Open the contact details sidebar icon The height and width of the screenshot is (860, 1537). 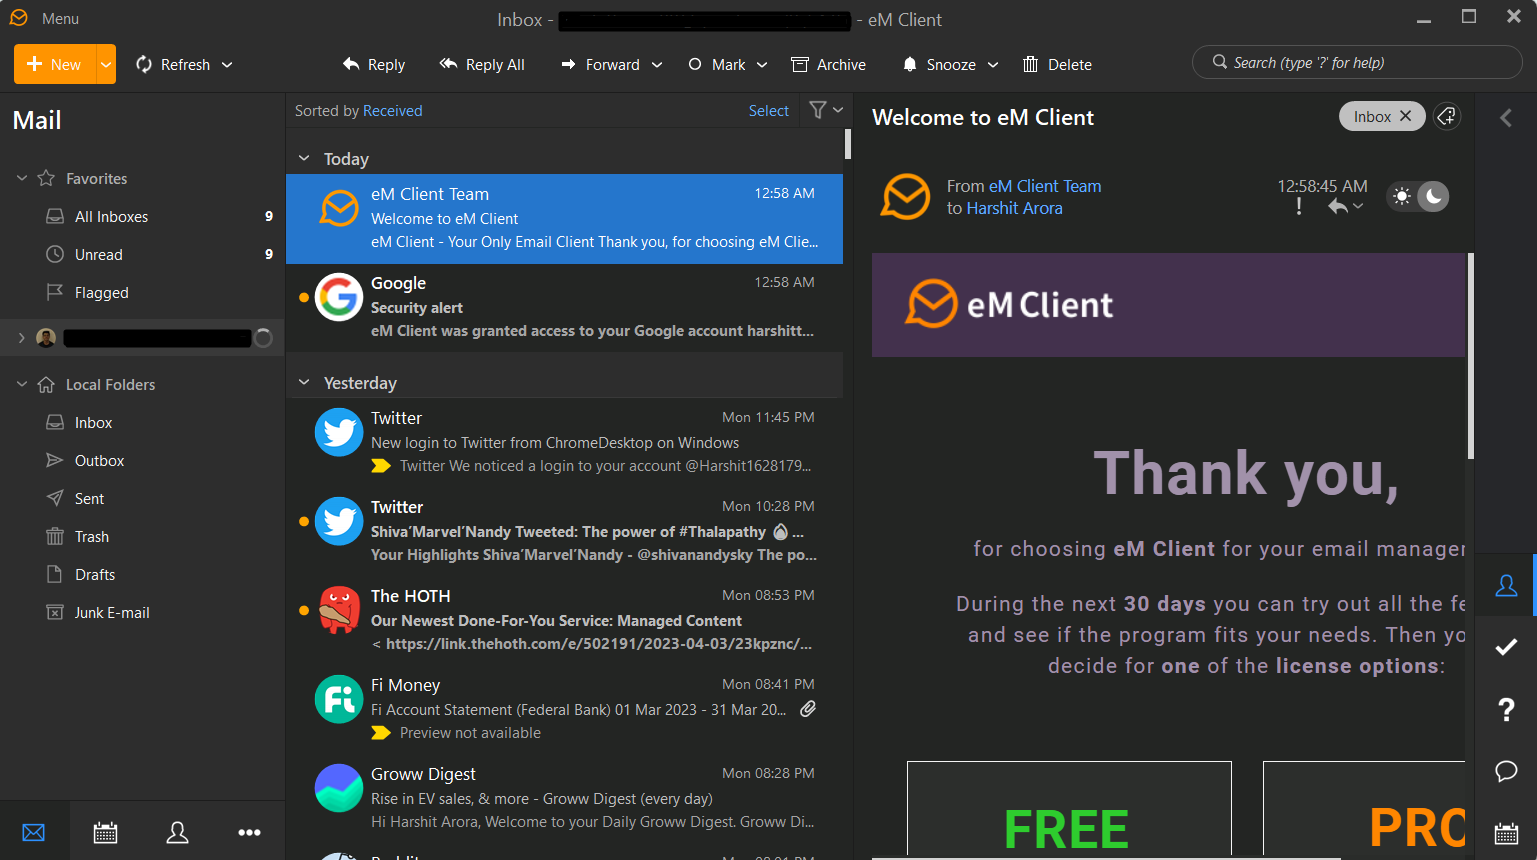pyautogui.click(x=1506, y=586)
